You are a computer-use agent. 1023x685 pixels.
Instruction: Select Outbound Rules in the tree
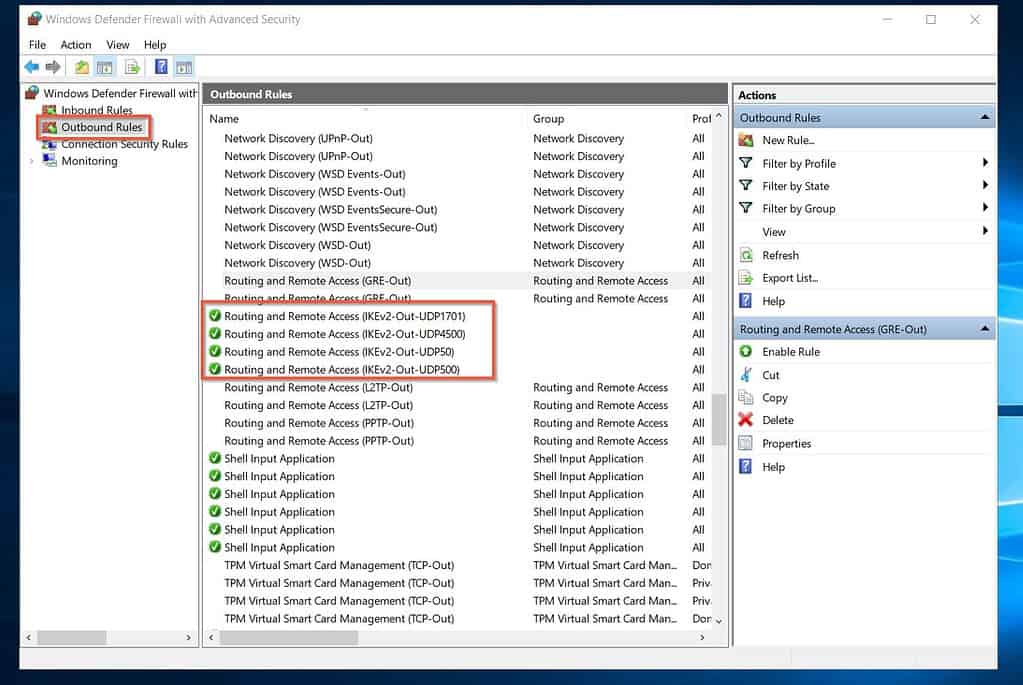pos(101,127)
